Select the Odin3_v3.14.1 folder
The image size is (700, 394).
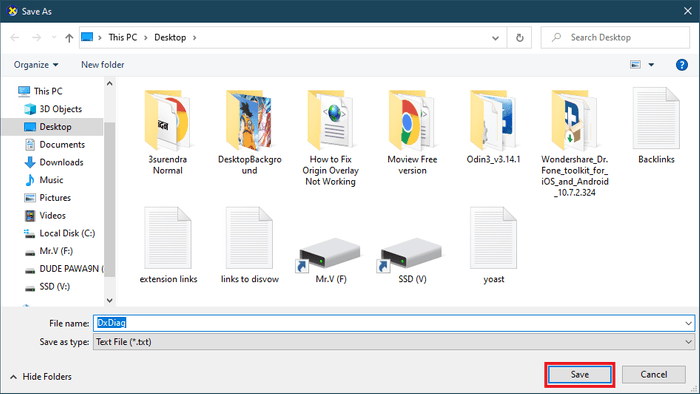tap(493, 127)
